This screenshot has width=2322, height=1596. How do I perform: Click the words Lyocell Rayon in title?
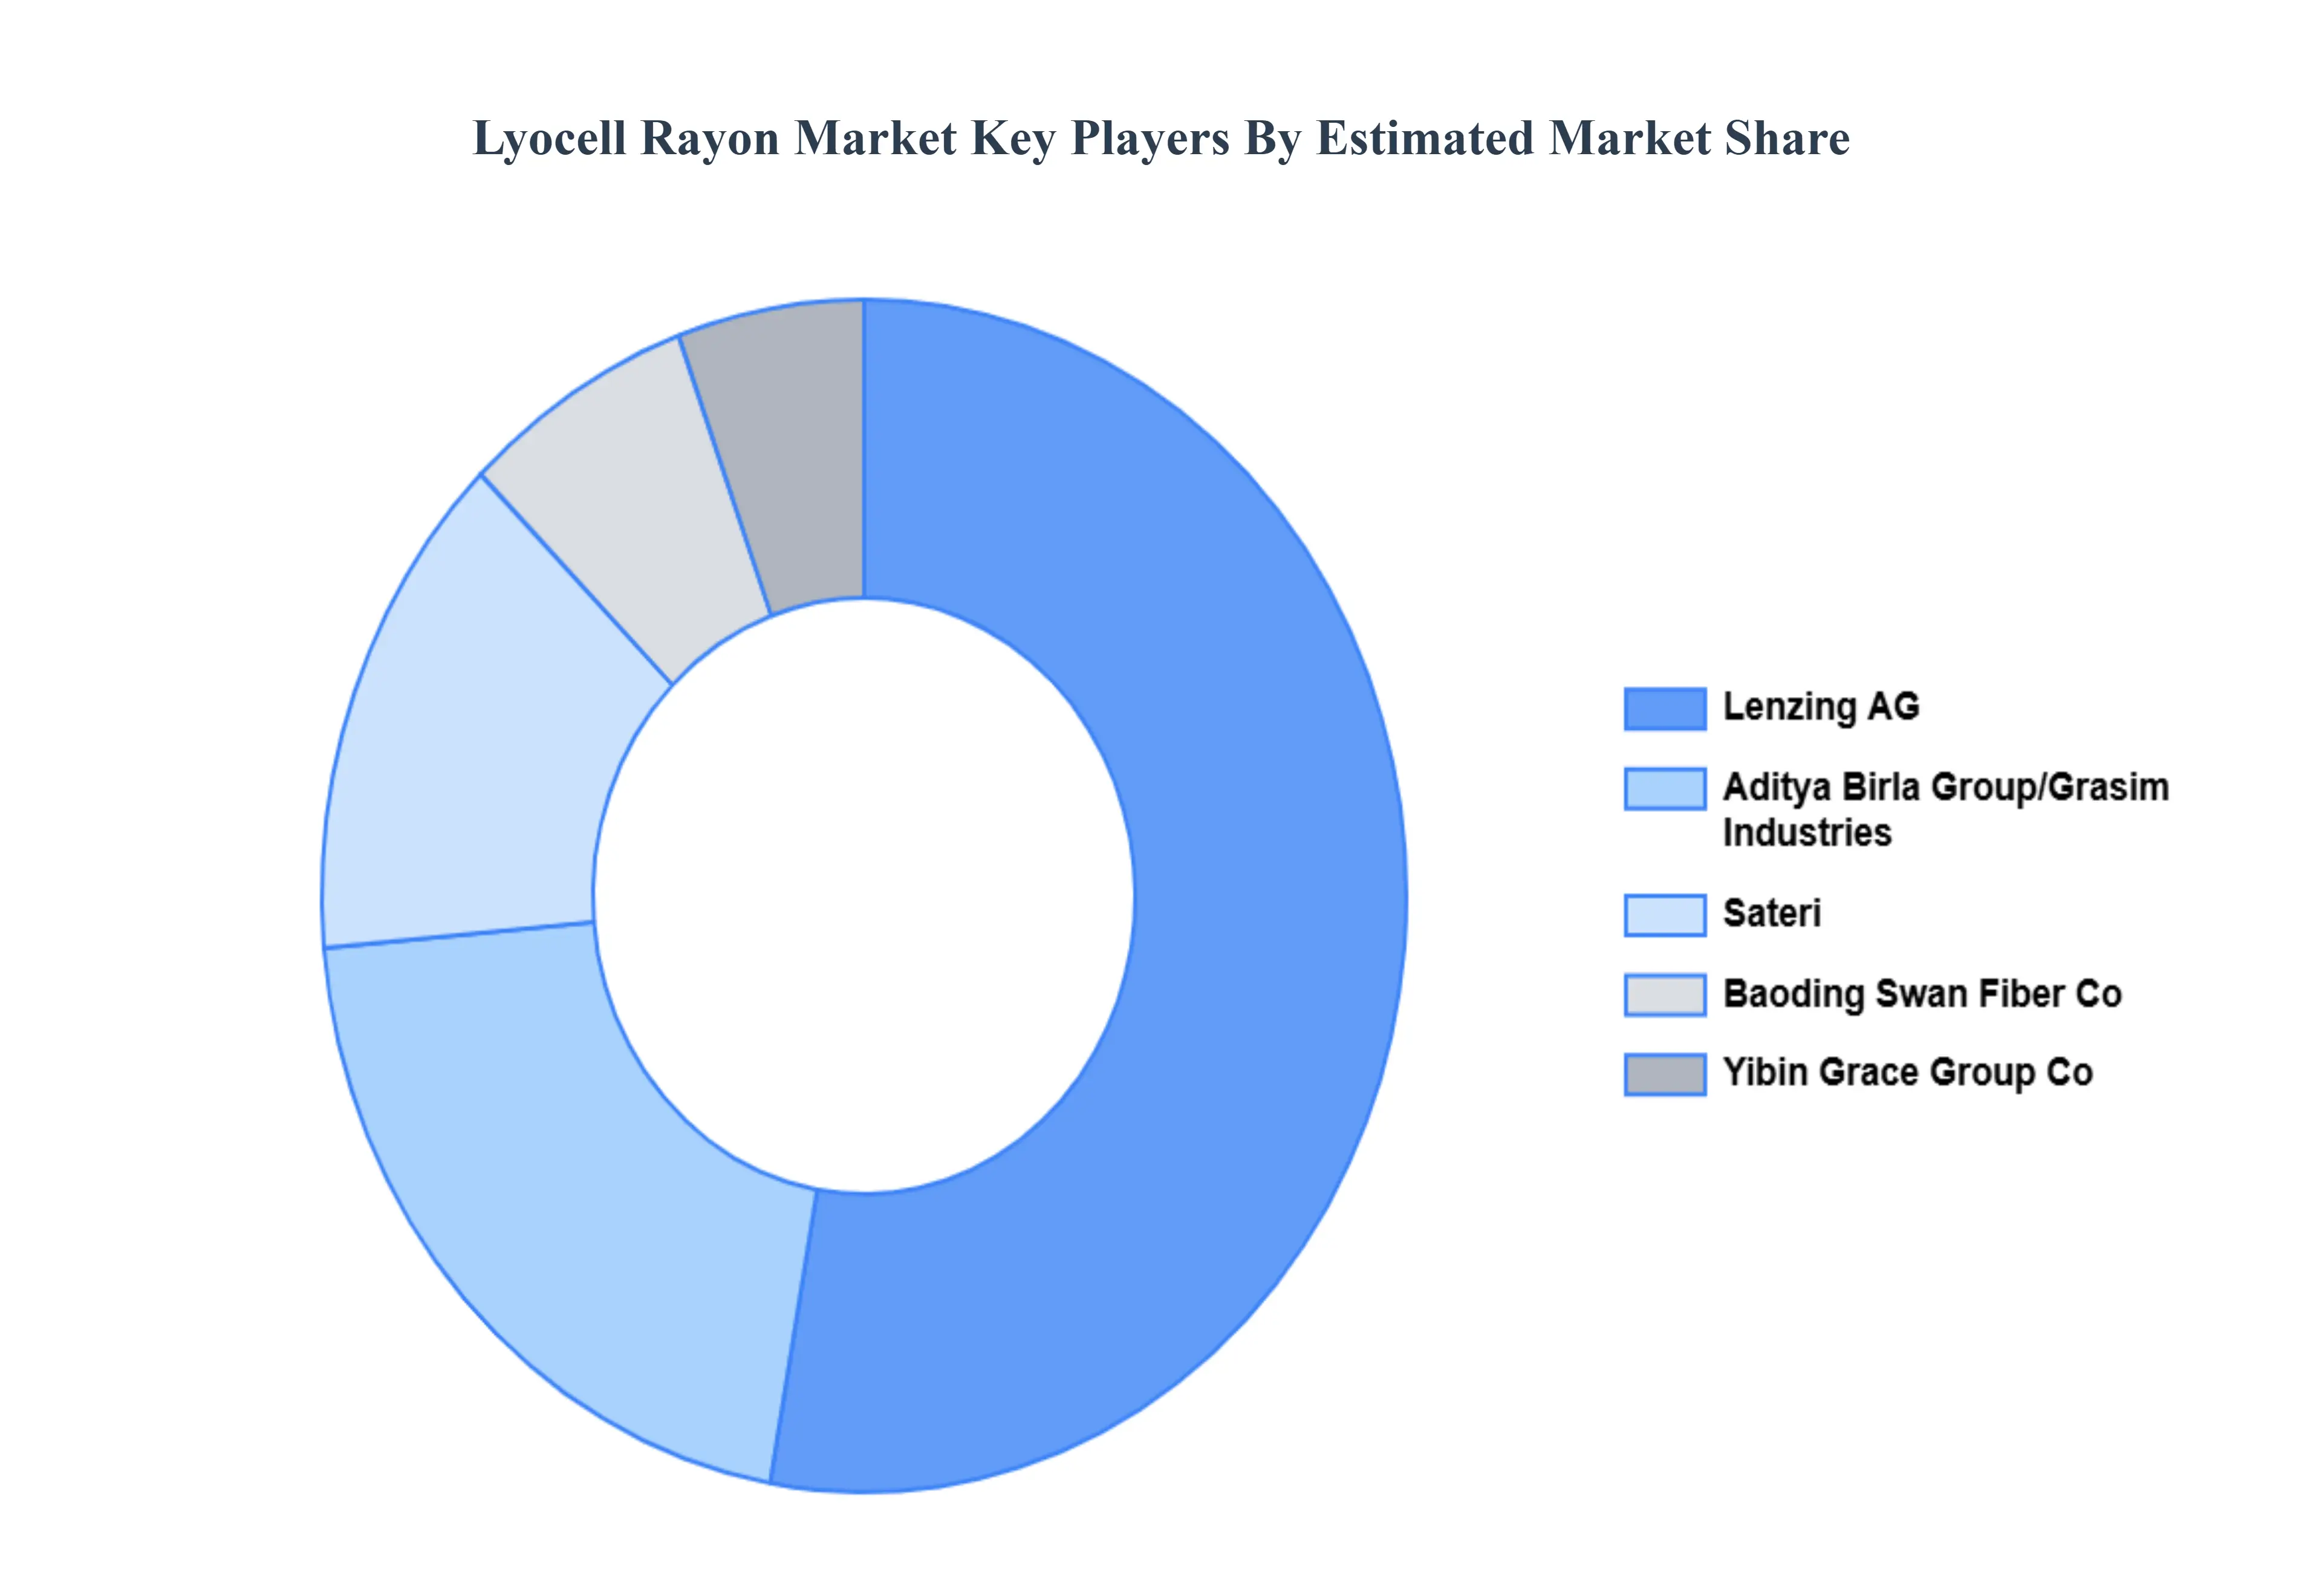tap(625, 138)
